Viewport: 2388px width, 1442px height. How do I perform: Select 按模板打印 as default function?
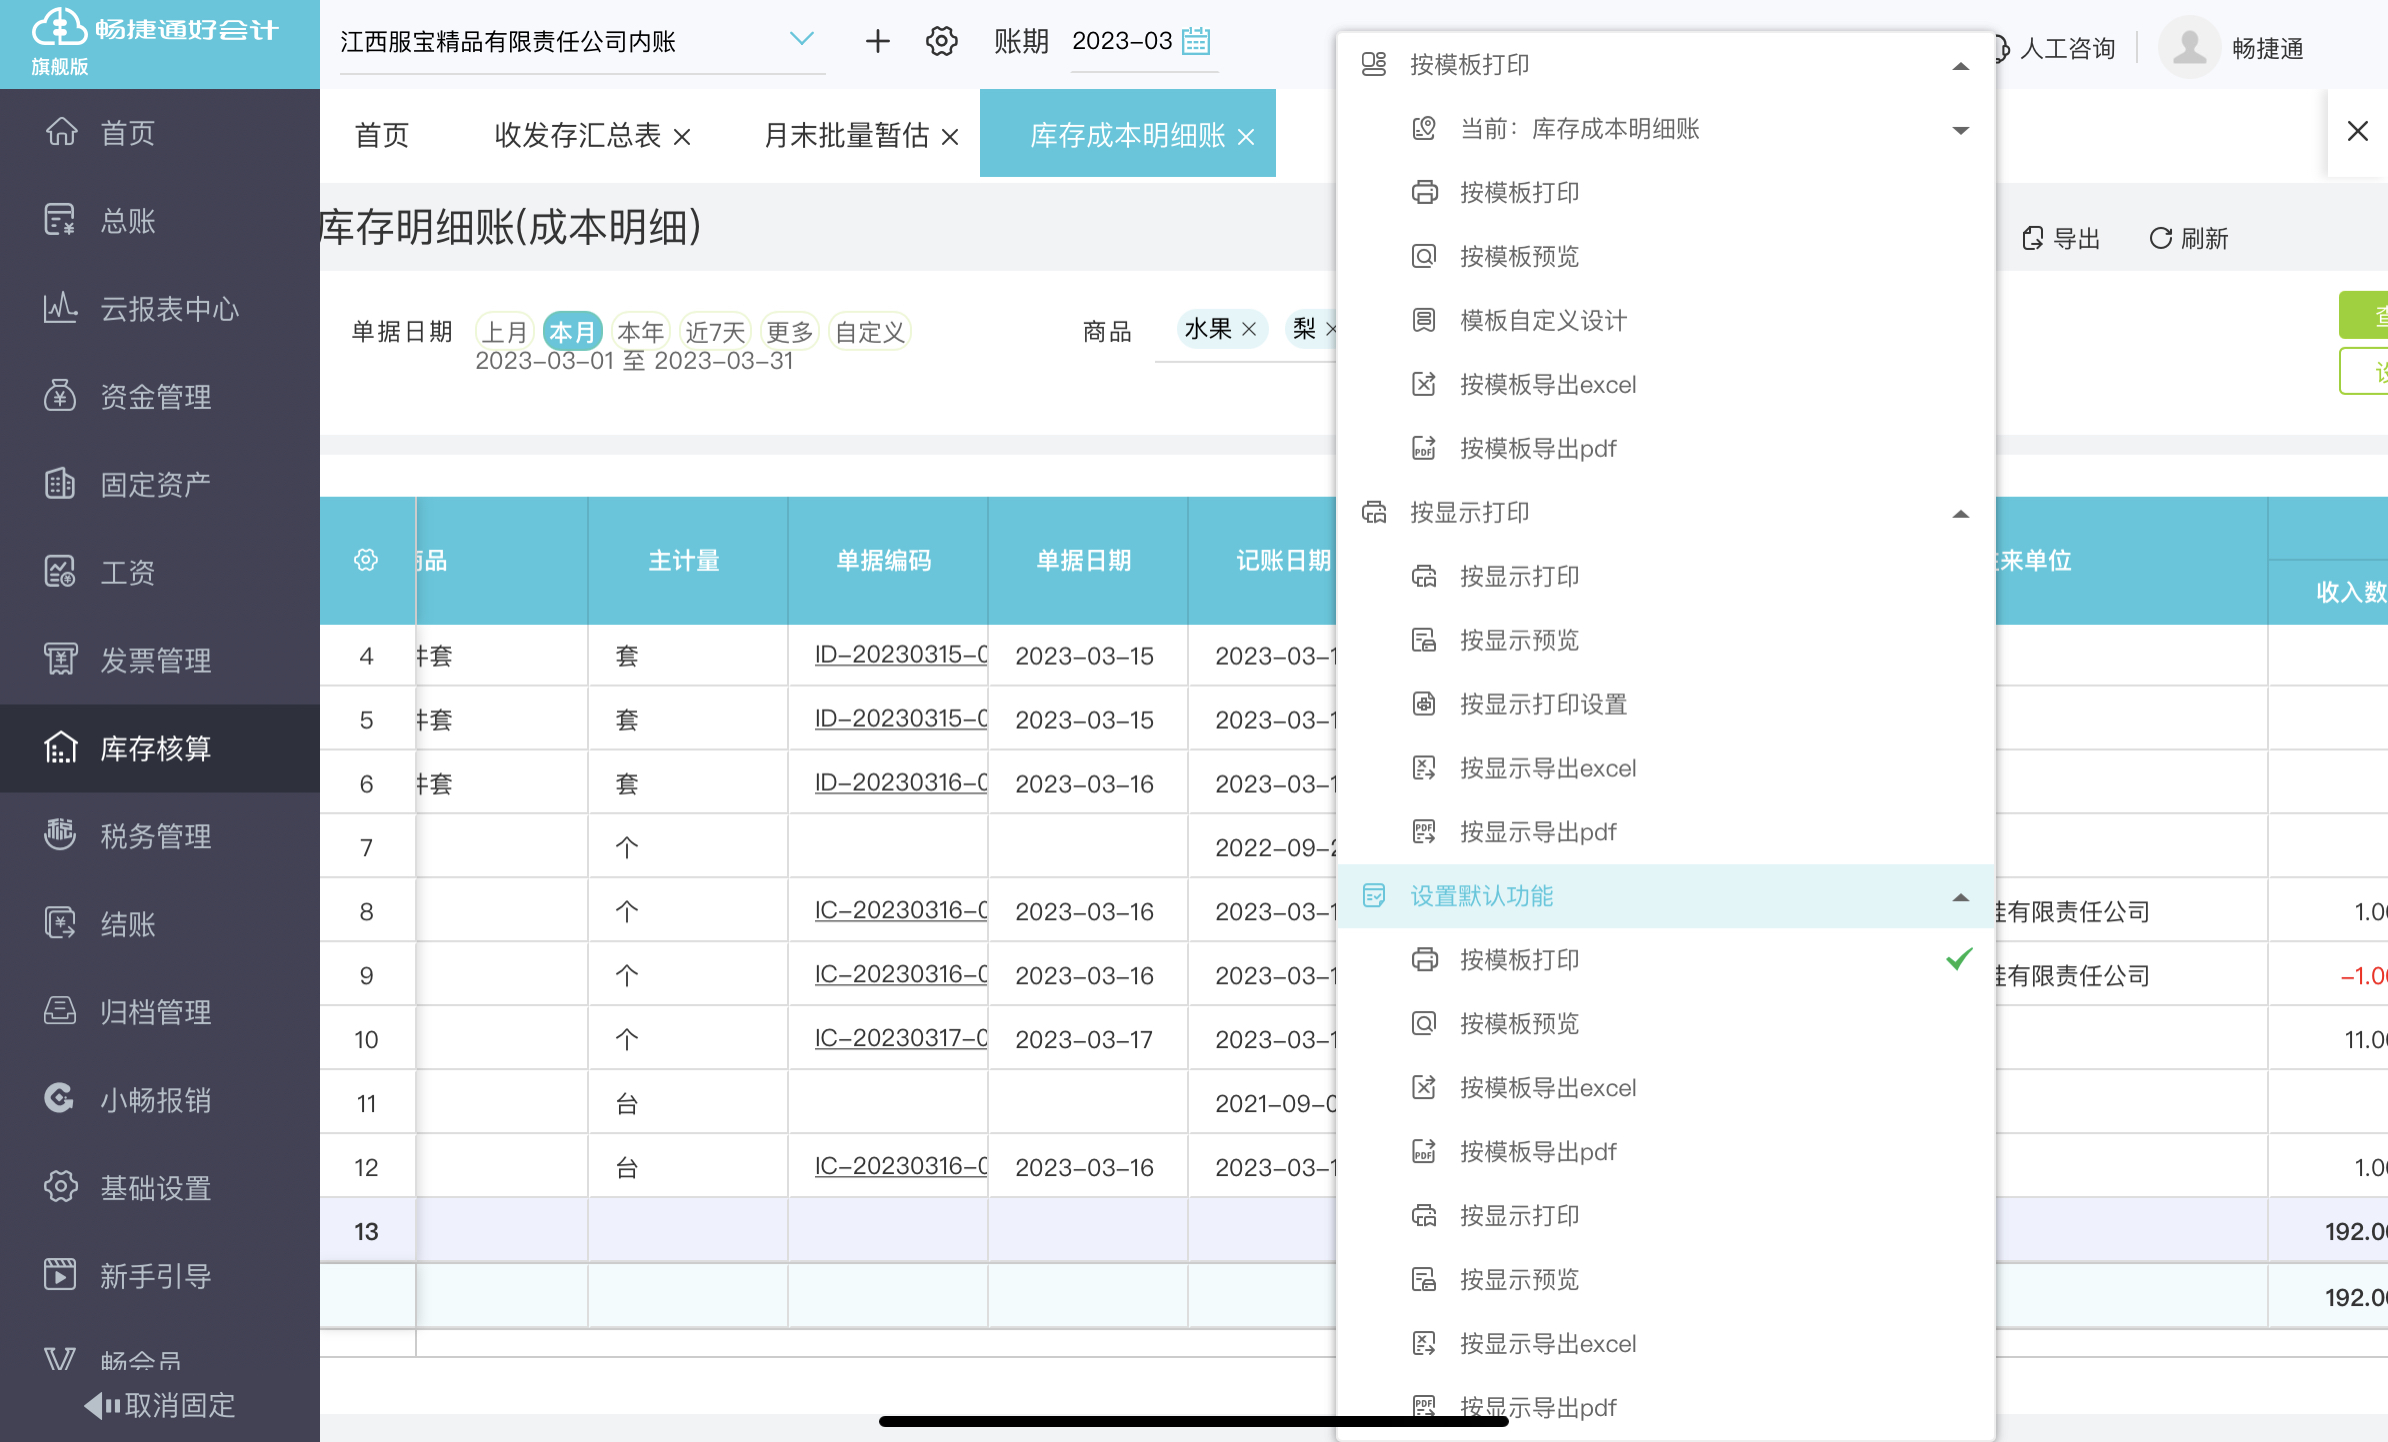1518,959
